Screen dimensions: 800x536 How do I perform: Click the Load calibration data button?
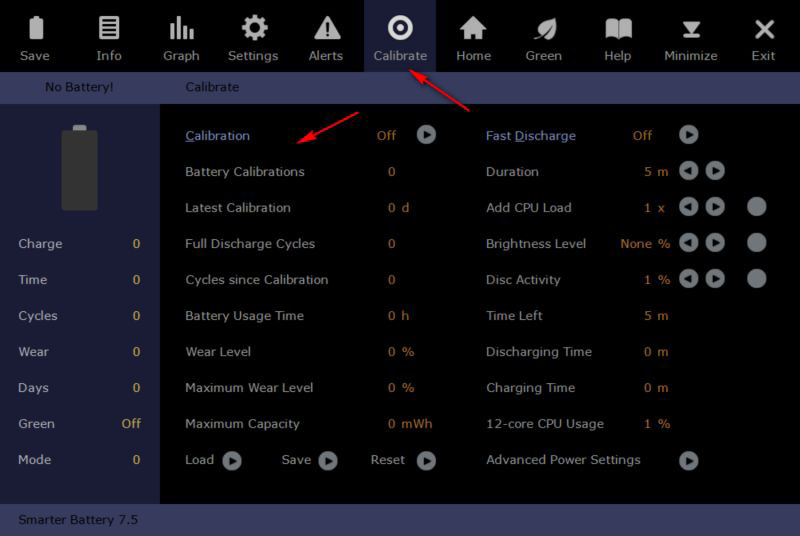(x=232, y=460)
